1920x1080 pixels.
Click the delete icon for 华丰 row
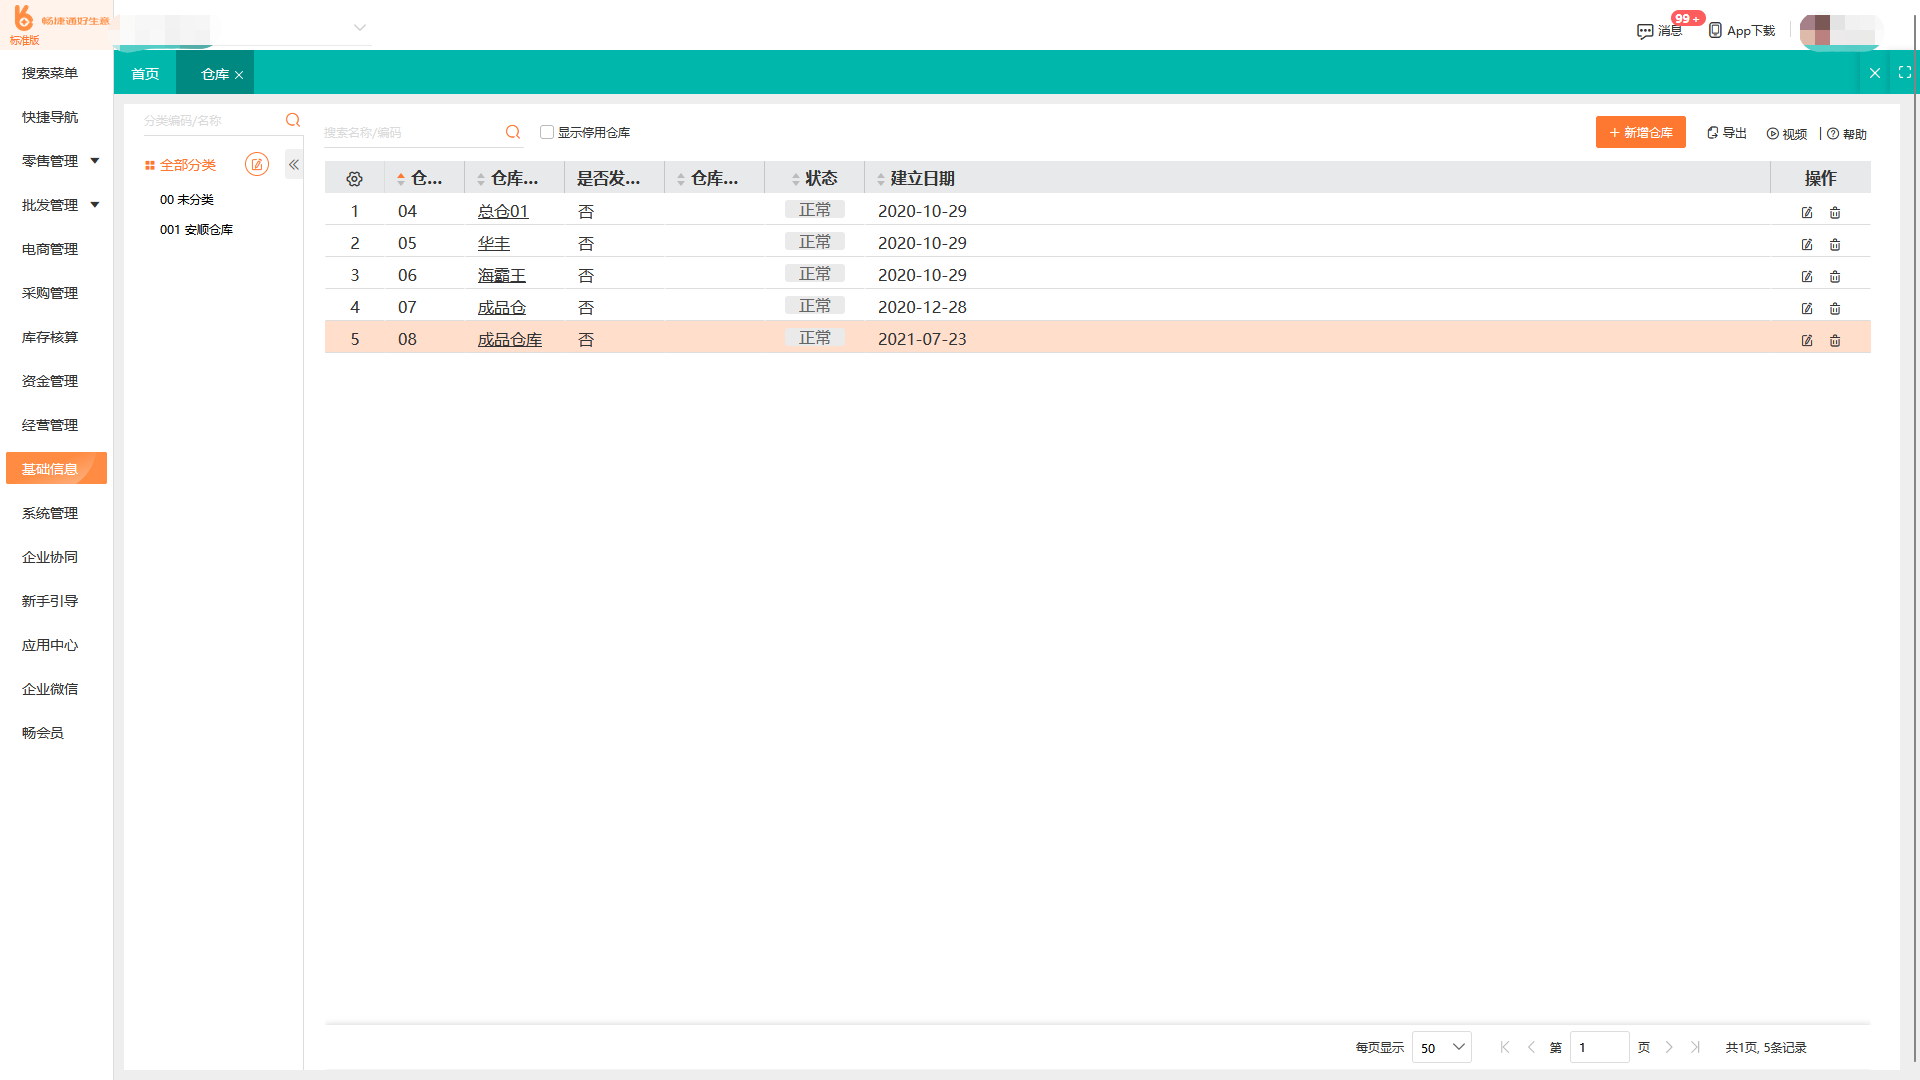tap(1834, 243)
